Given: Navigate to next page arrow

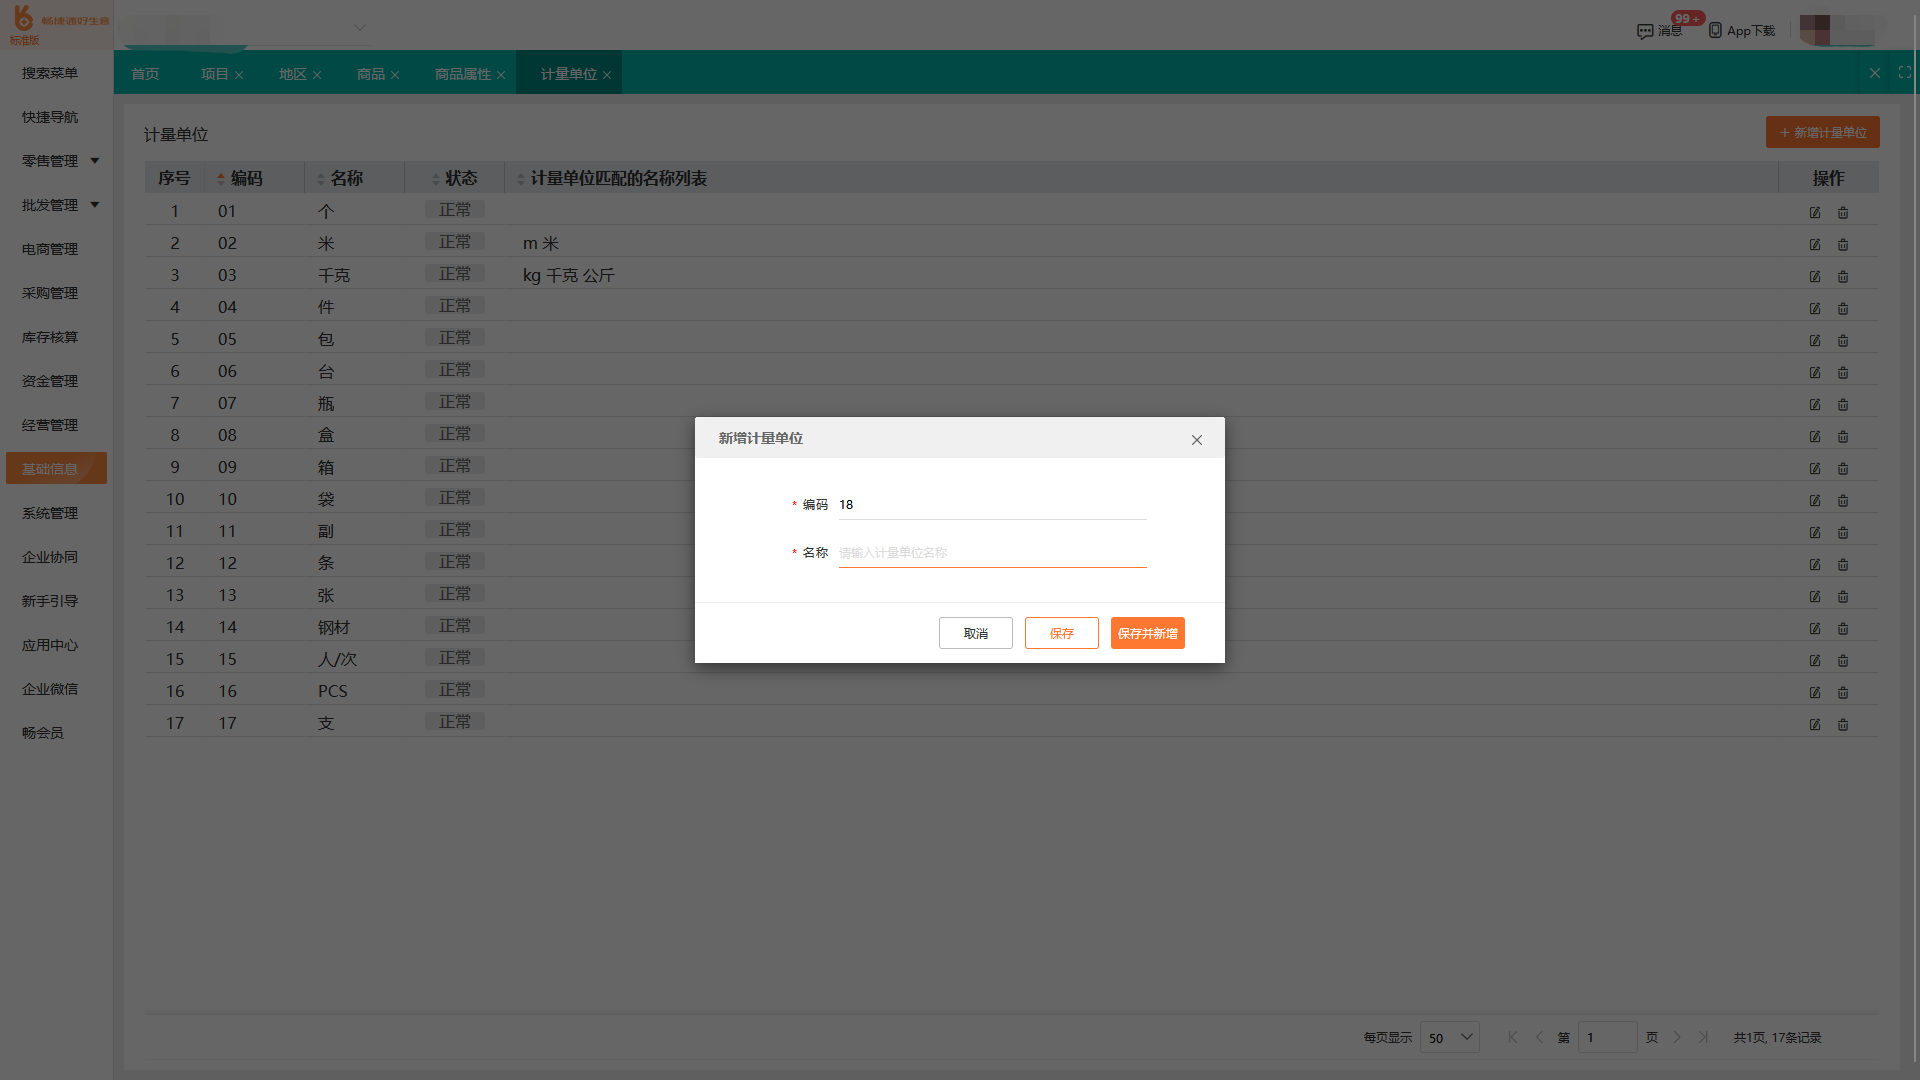Looking at the screenshot, I should 1676,1038.
